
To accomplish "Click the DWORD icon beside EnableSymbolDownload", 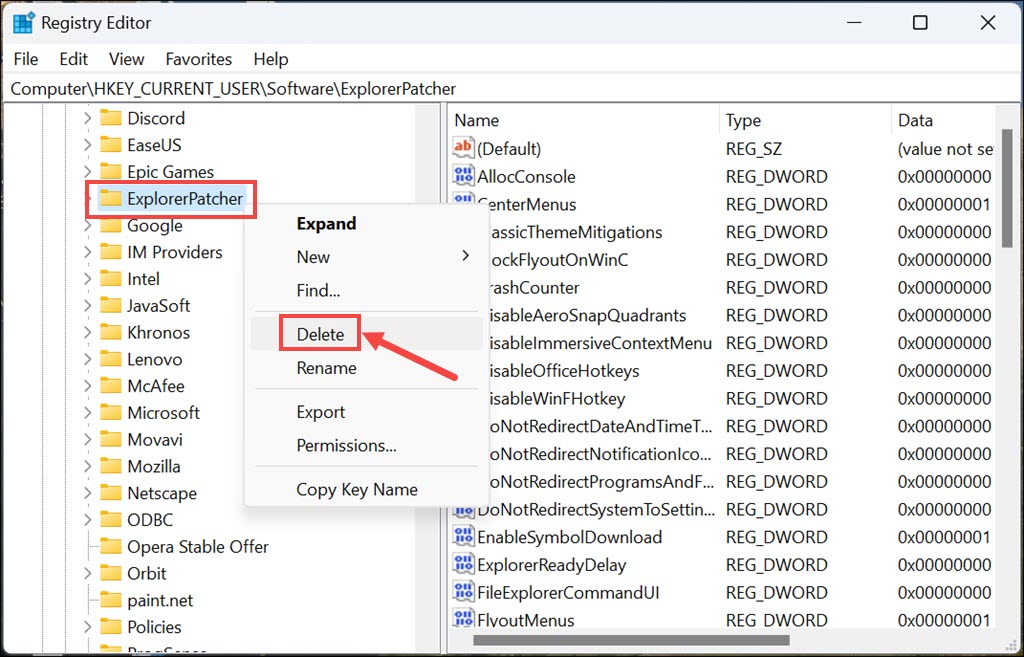I will pyautogui.click(x=463, y=537).
